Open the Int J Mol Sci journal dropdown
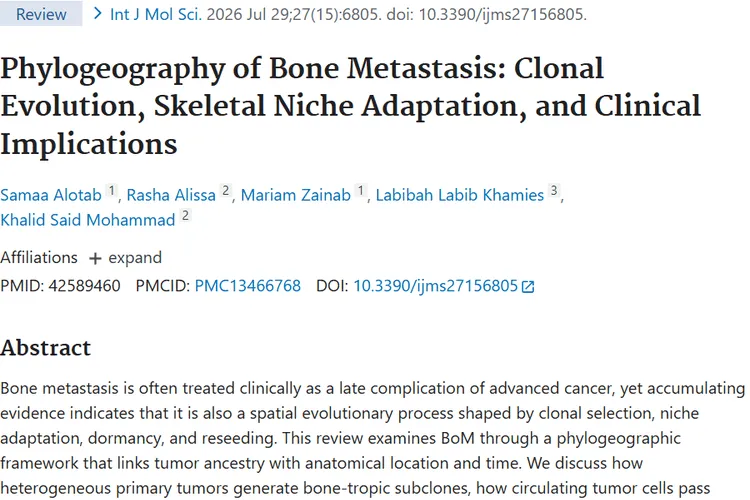Viewport: 750px width, 500px height. [156, 14]
